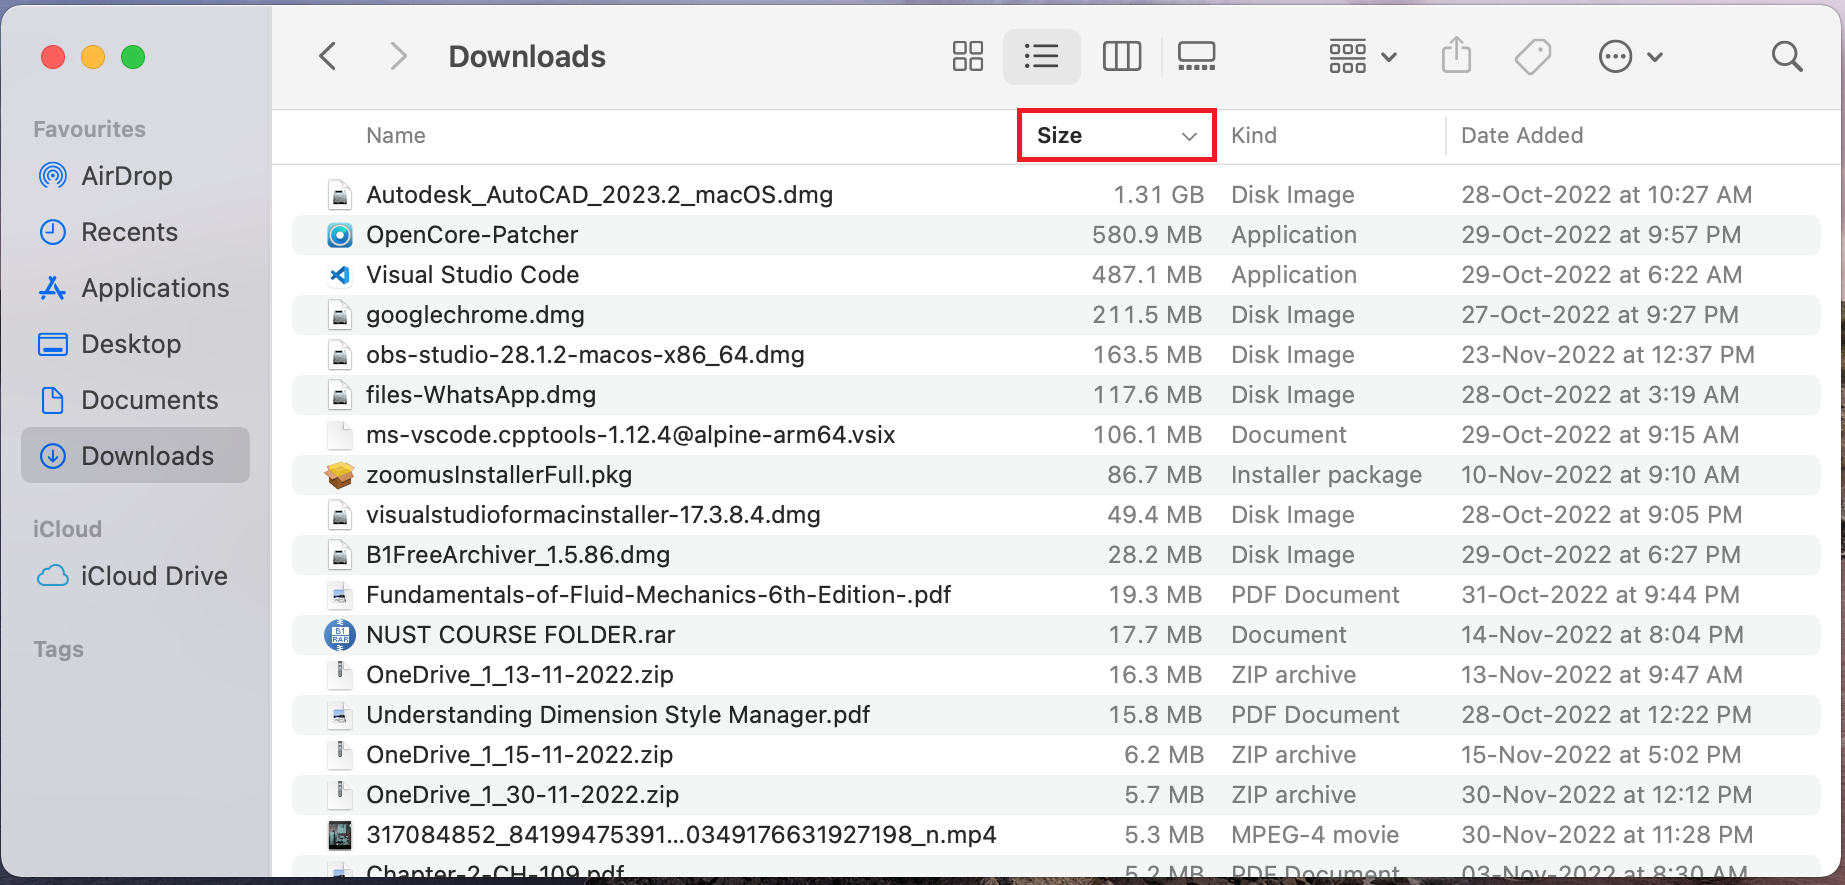Click the Visual Studio Code icon
This screenshot has width=1845, height=885.
pyautogui.click(x=340, y=275)
